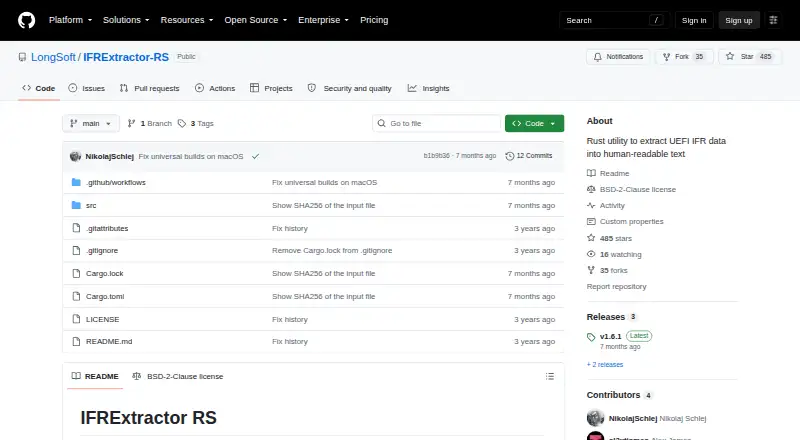Screen dimensions: 800x440
Task: Switch to Security and quality tab
Action: tap(350, 88)
